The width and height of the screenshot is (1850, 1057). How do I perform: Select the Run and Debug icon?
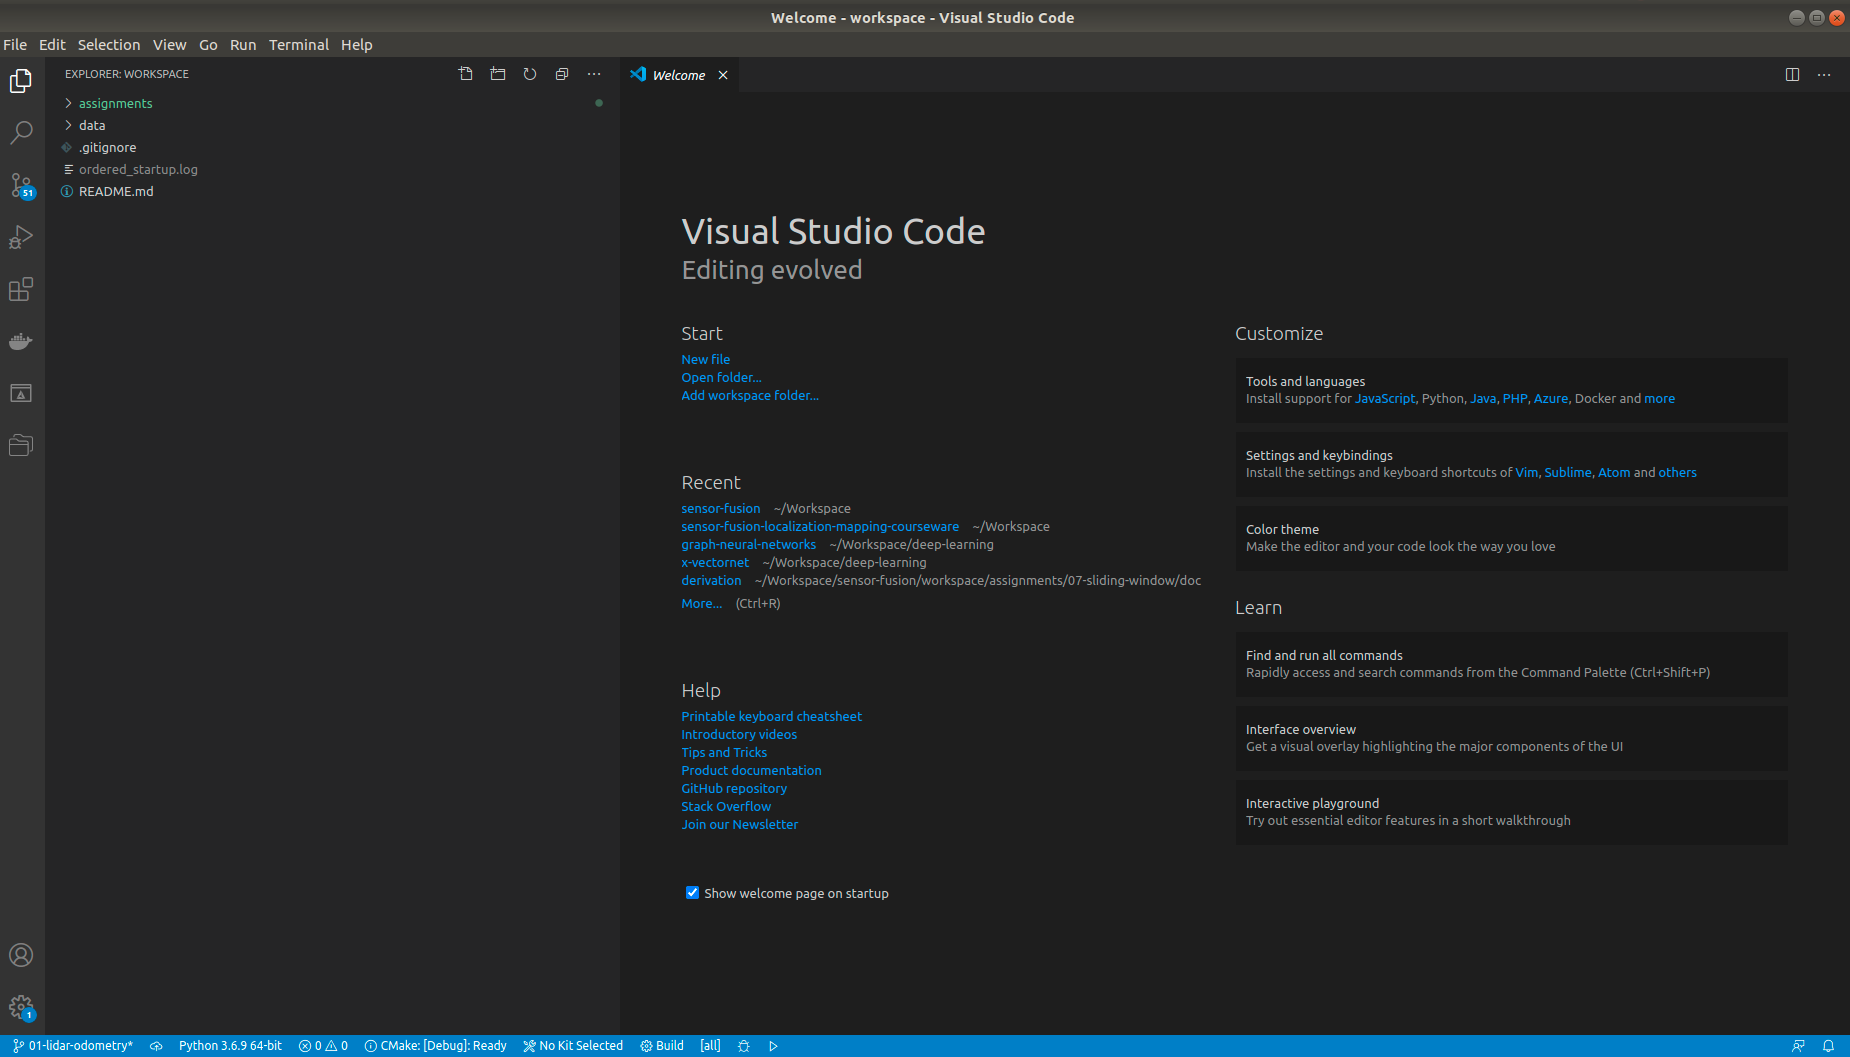(21, 237)
